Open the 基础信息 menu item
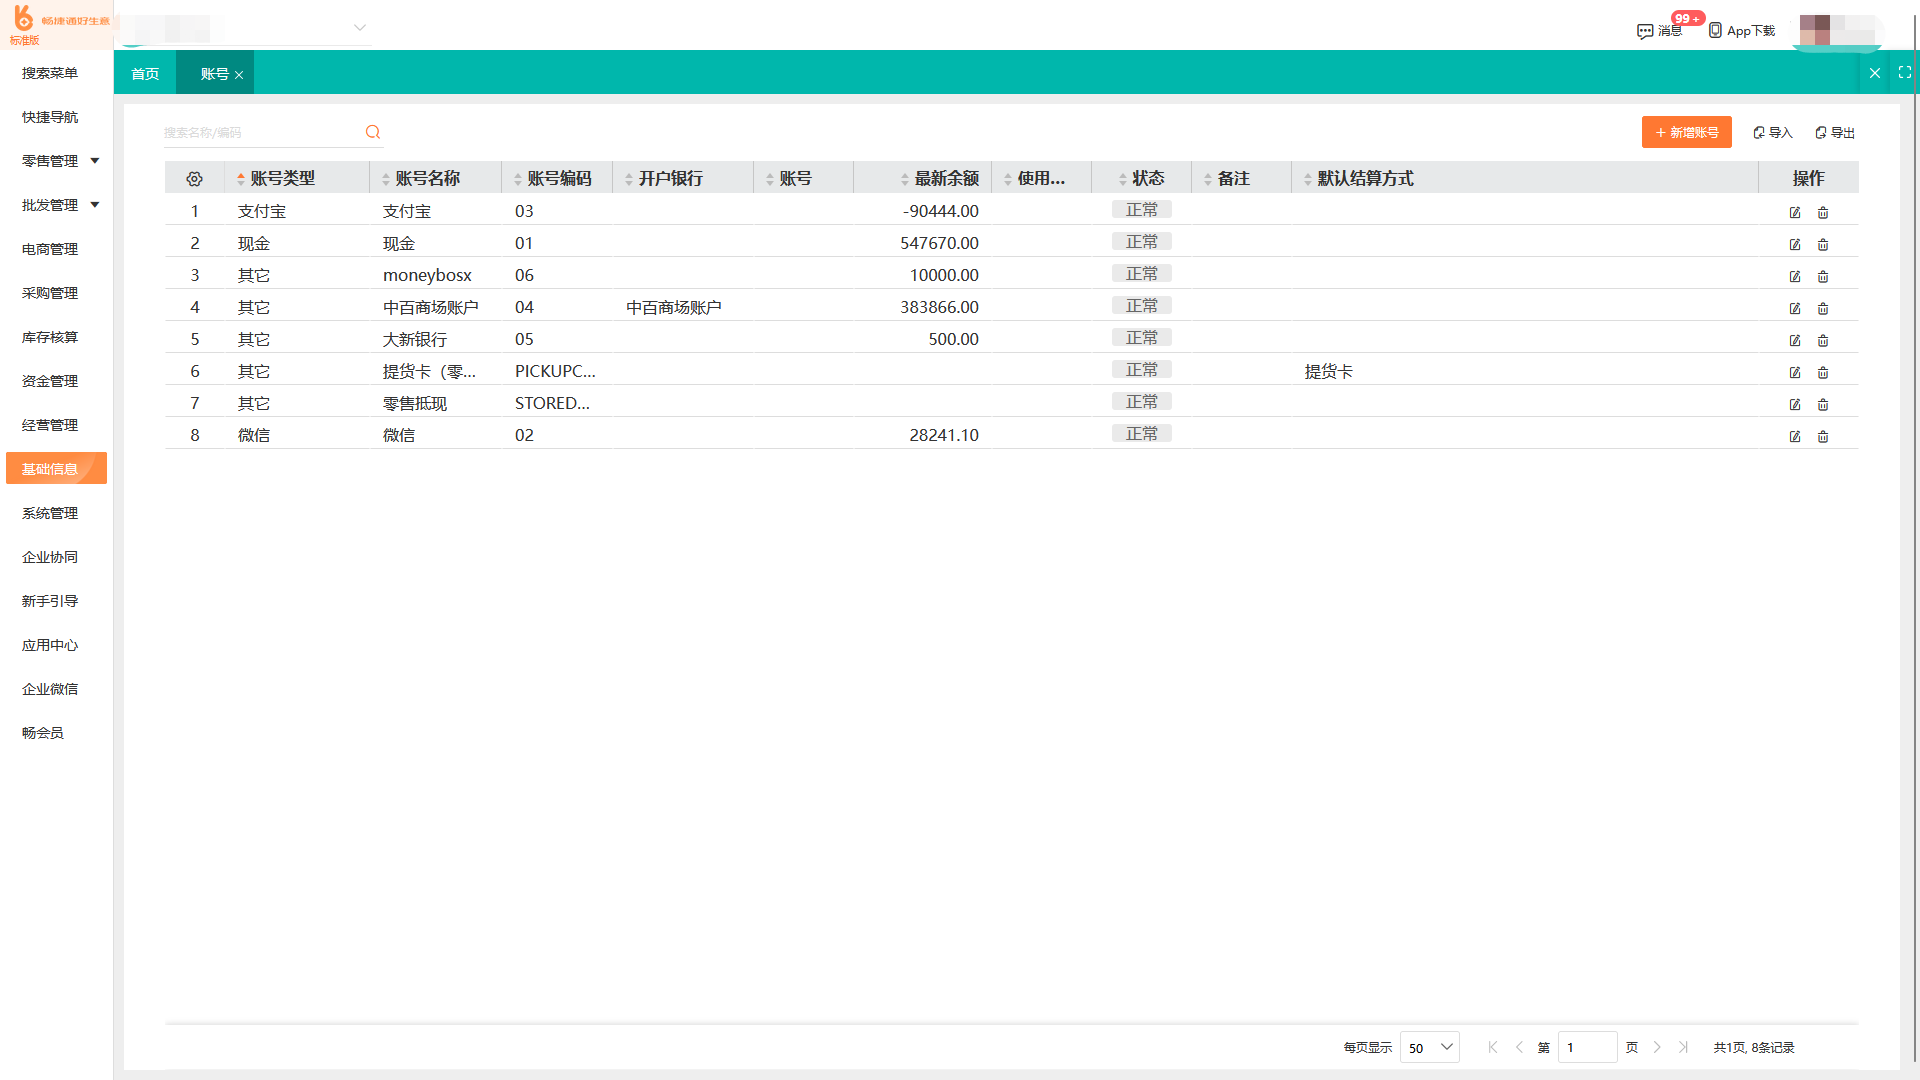Viewport: 1920px width, 1080px height. pos(51,468)
